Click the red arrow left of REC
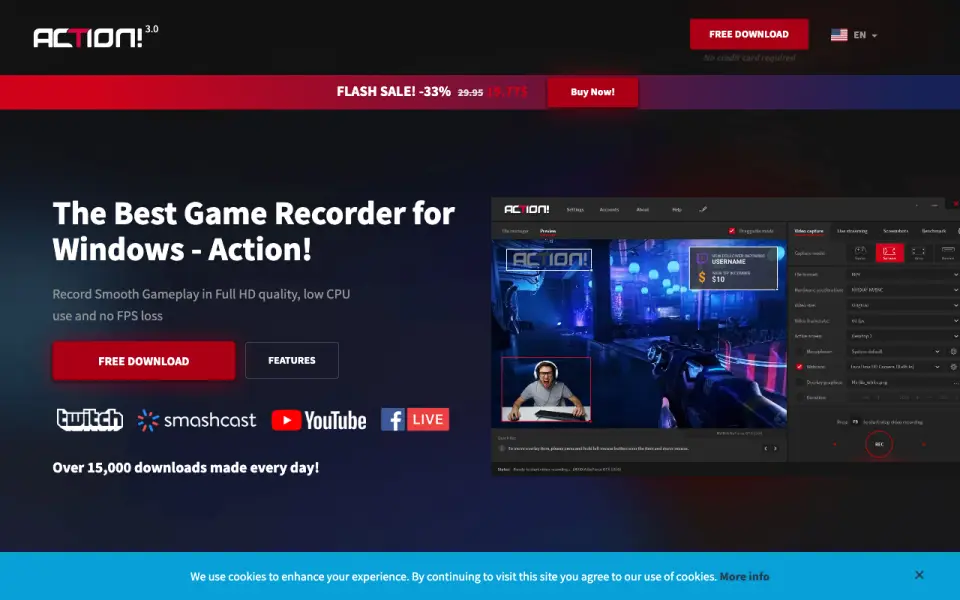Screen dimensions: 960x600 tap(834, 444)
